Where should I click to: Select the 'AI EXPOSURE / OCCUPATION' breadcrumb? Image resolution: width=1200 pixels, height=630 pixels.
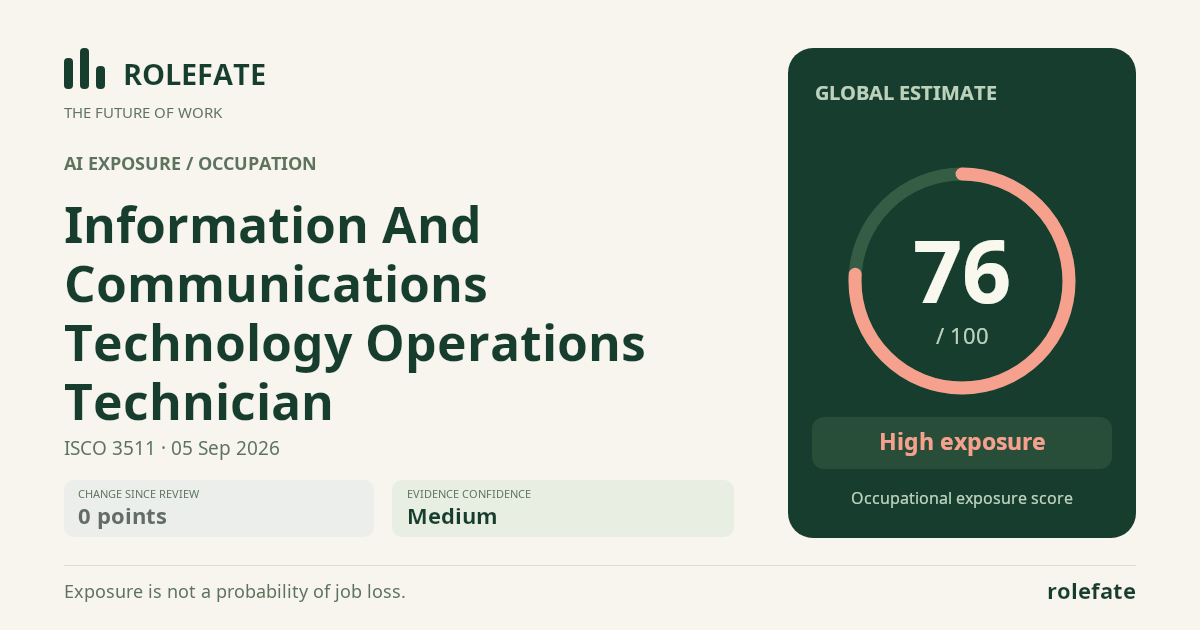click(190, 164)
